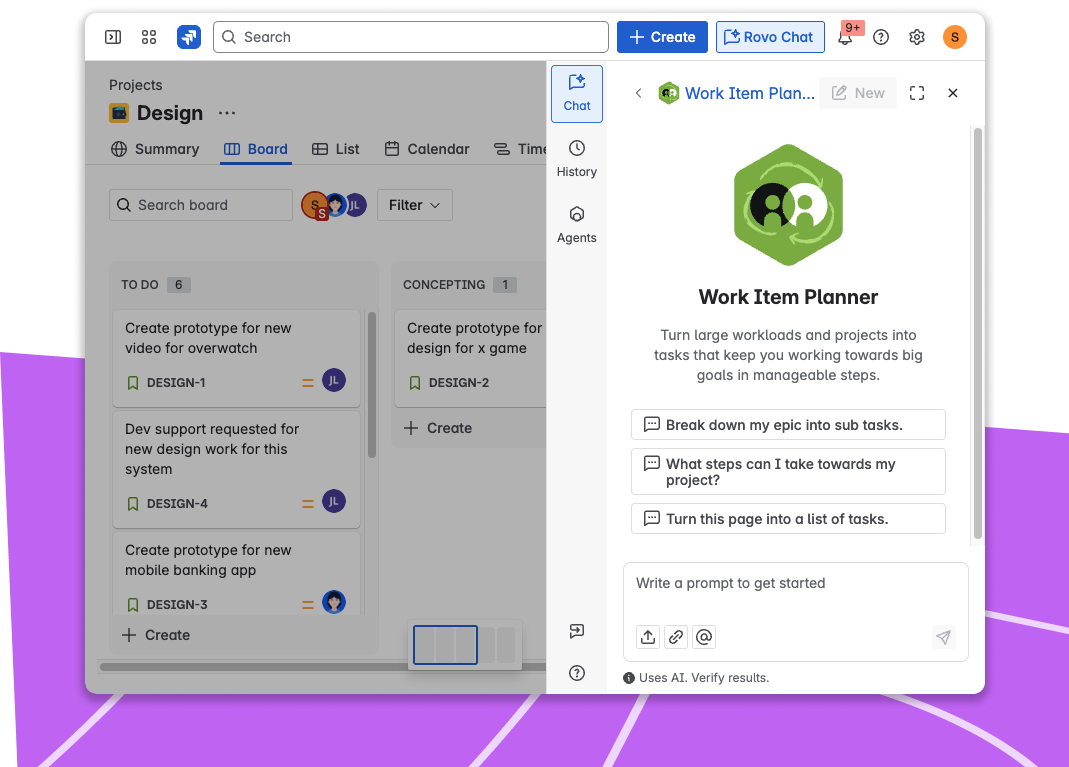Expand the chat panel to full screen
The width and height of the screenshot is (1069, 767).
click(x=917, y=93)
